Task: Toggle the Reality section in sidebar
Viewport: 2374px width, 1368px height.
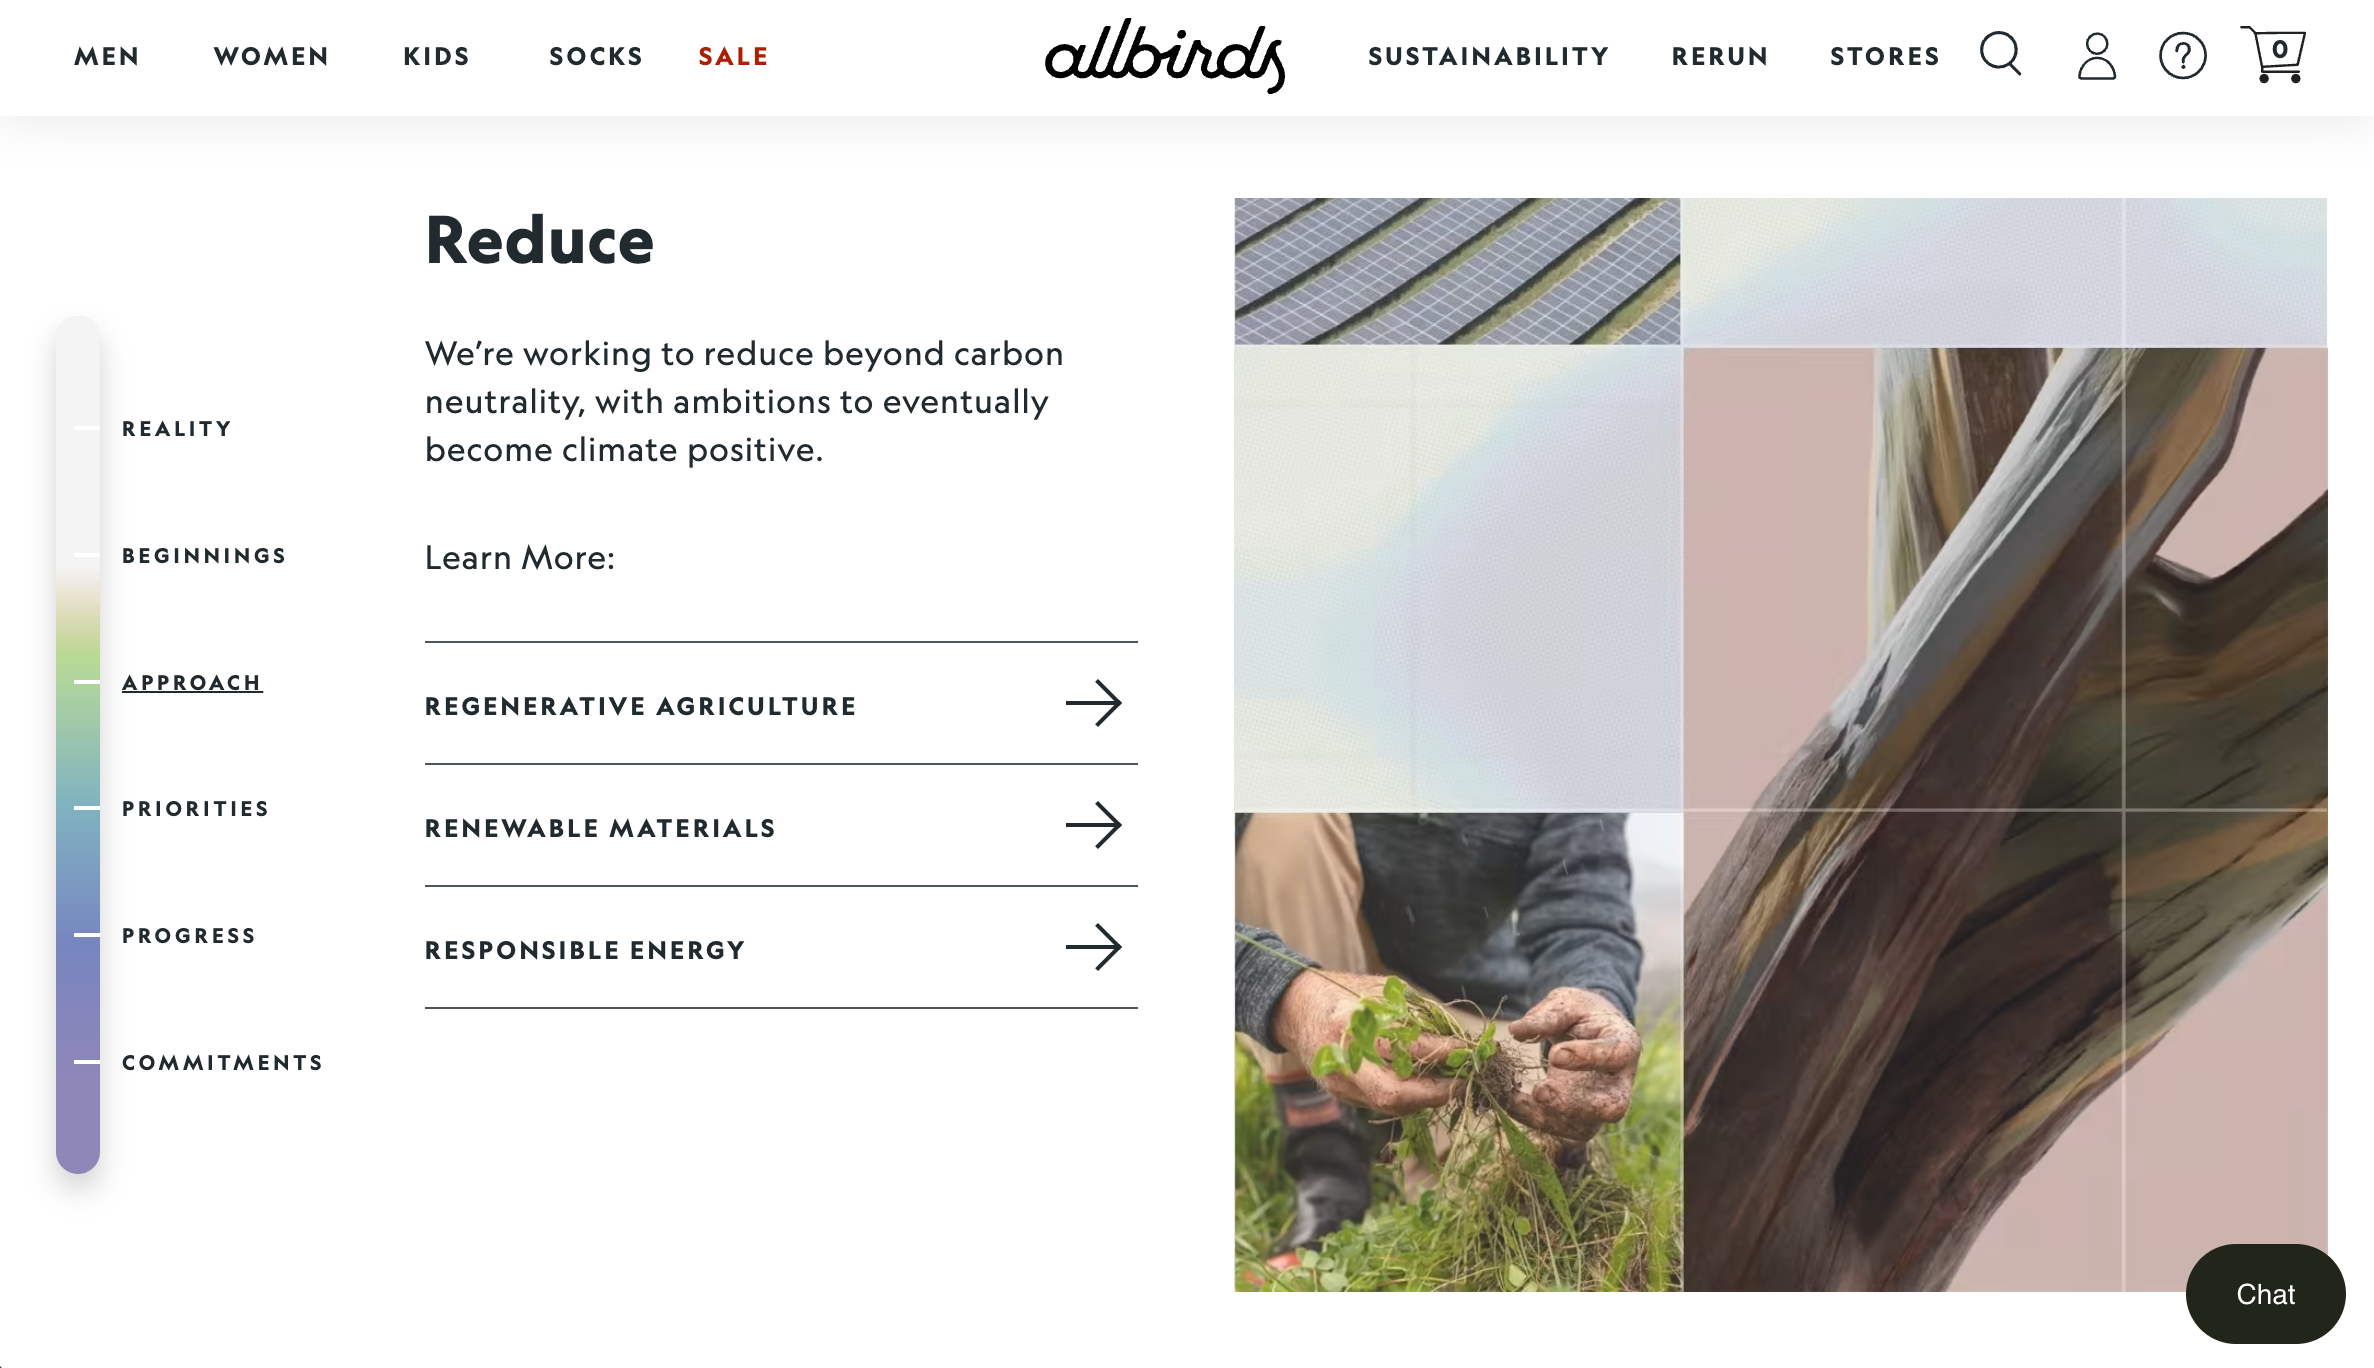Action: pos(178,427)
